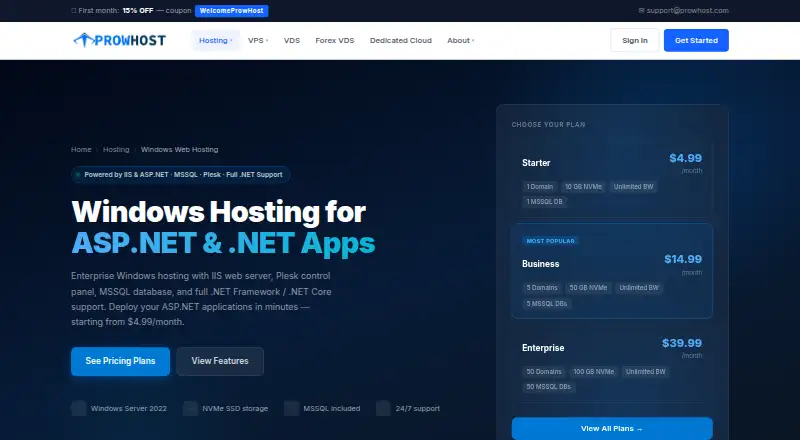Click the 5 Domains tag in Business
This screenshot has width=800, height=440.
point(542,288)
